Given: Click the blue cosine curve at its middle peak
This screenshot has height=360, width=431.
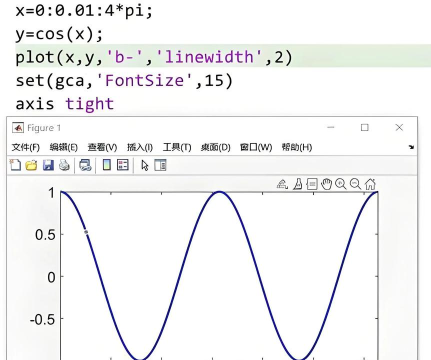Looking at the screenshot, I should pyautogui.click(x=219, y=192).
